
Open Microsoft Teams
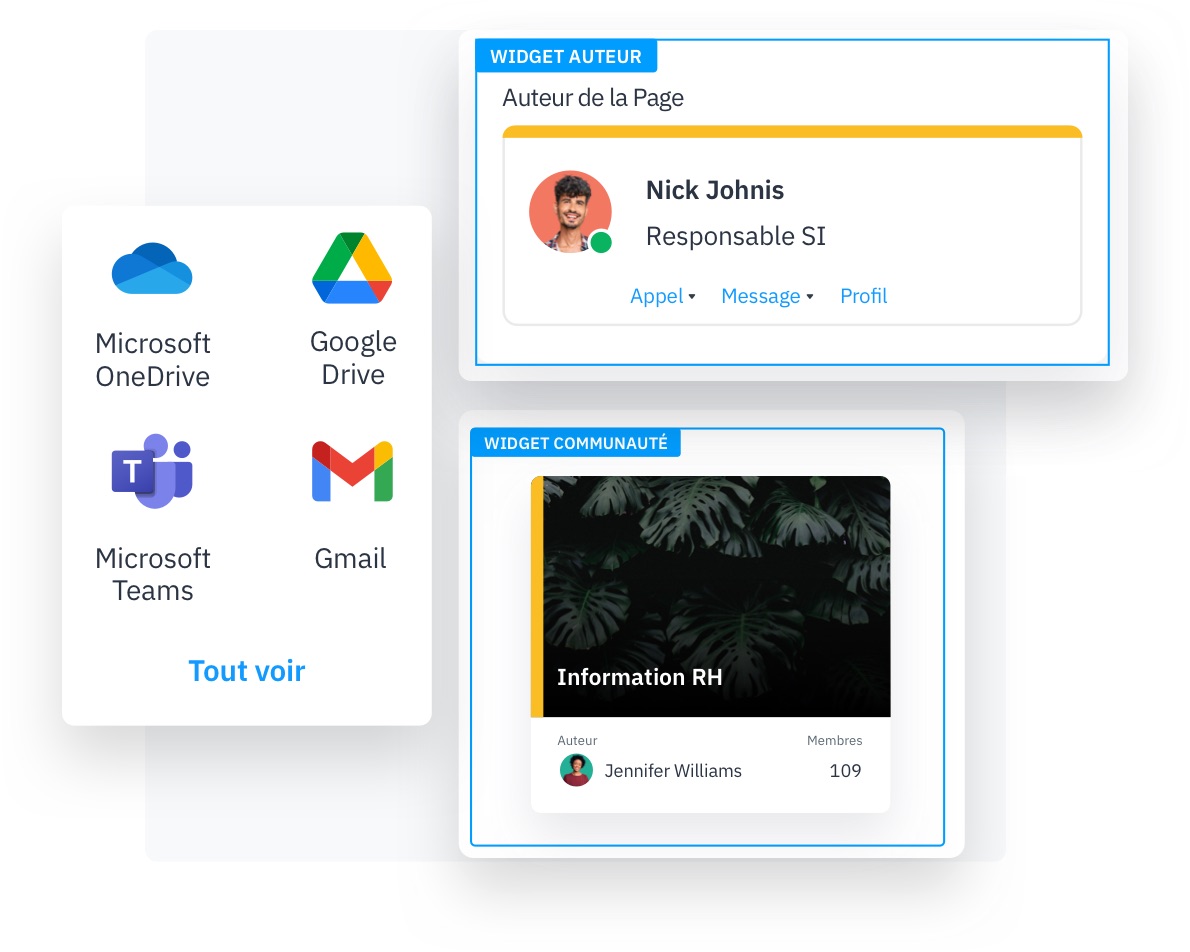[152, 470]
